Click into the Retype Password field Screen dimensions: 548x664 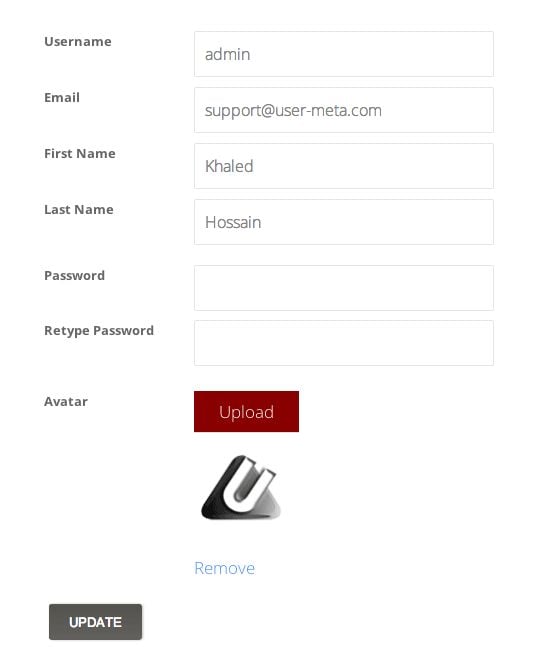pos(343,343)
